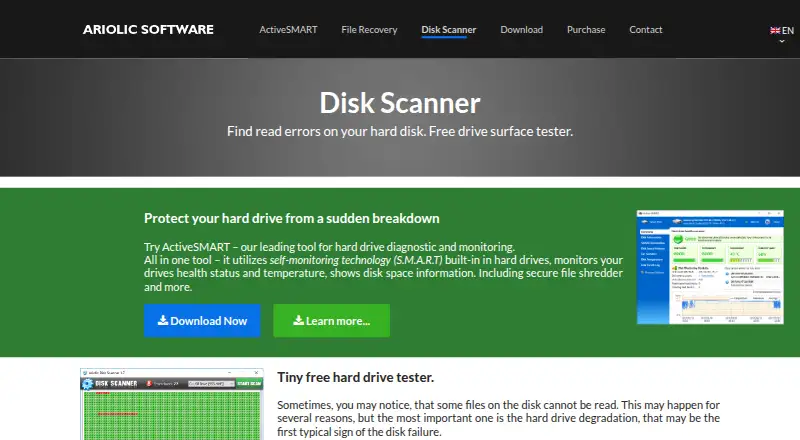Click the text 'self-monitoring technology (S.M.A.R.T)'
The width and height of the screenshot is (800, 440).
tap(356, 260)
